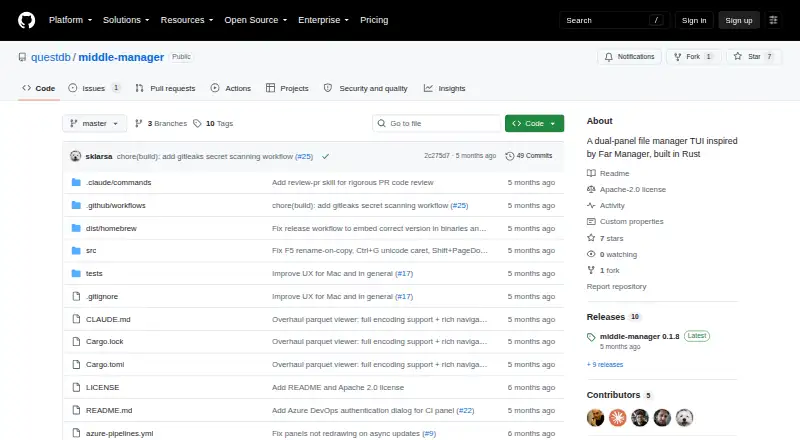
Task: Click the dist/homebrew folder icon
Action: click(x=76, y=228)
